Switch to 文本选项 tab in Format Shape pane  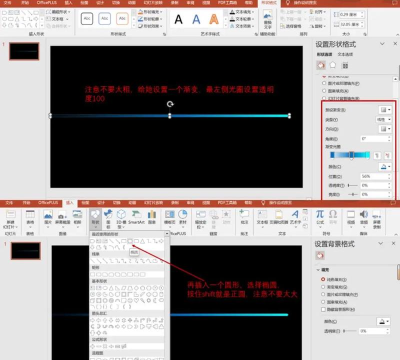tap(345, 54)
